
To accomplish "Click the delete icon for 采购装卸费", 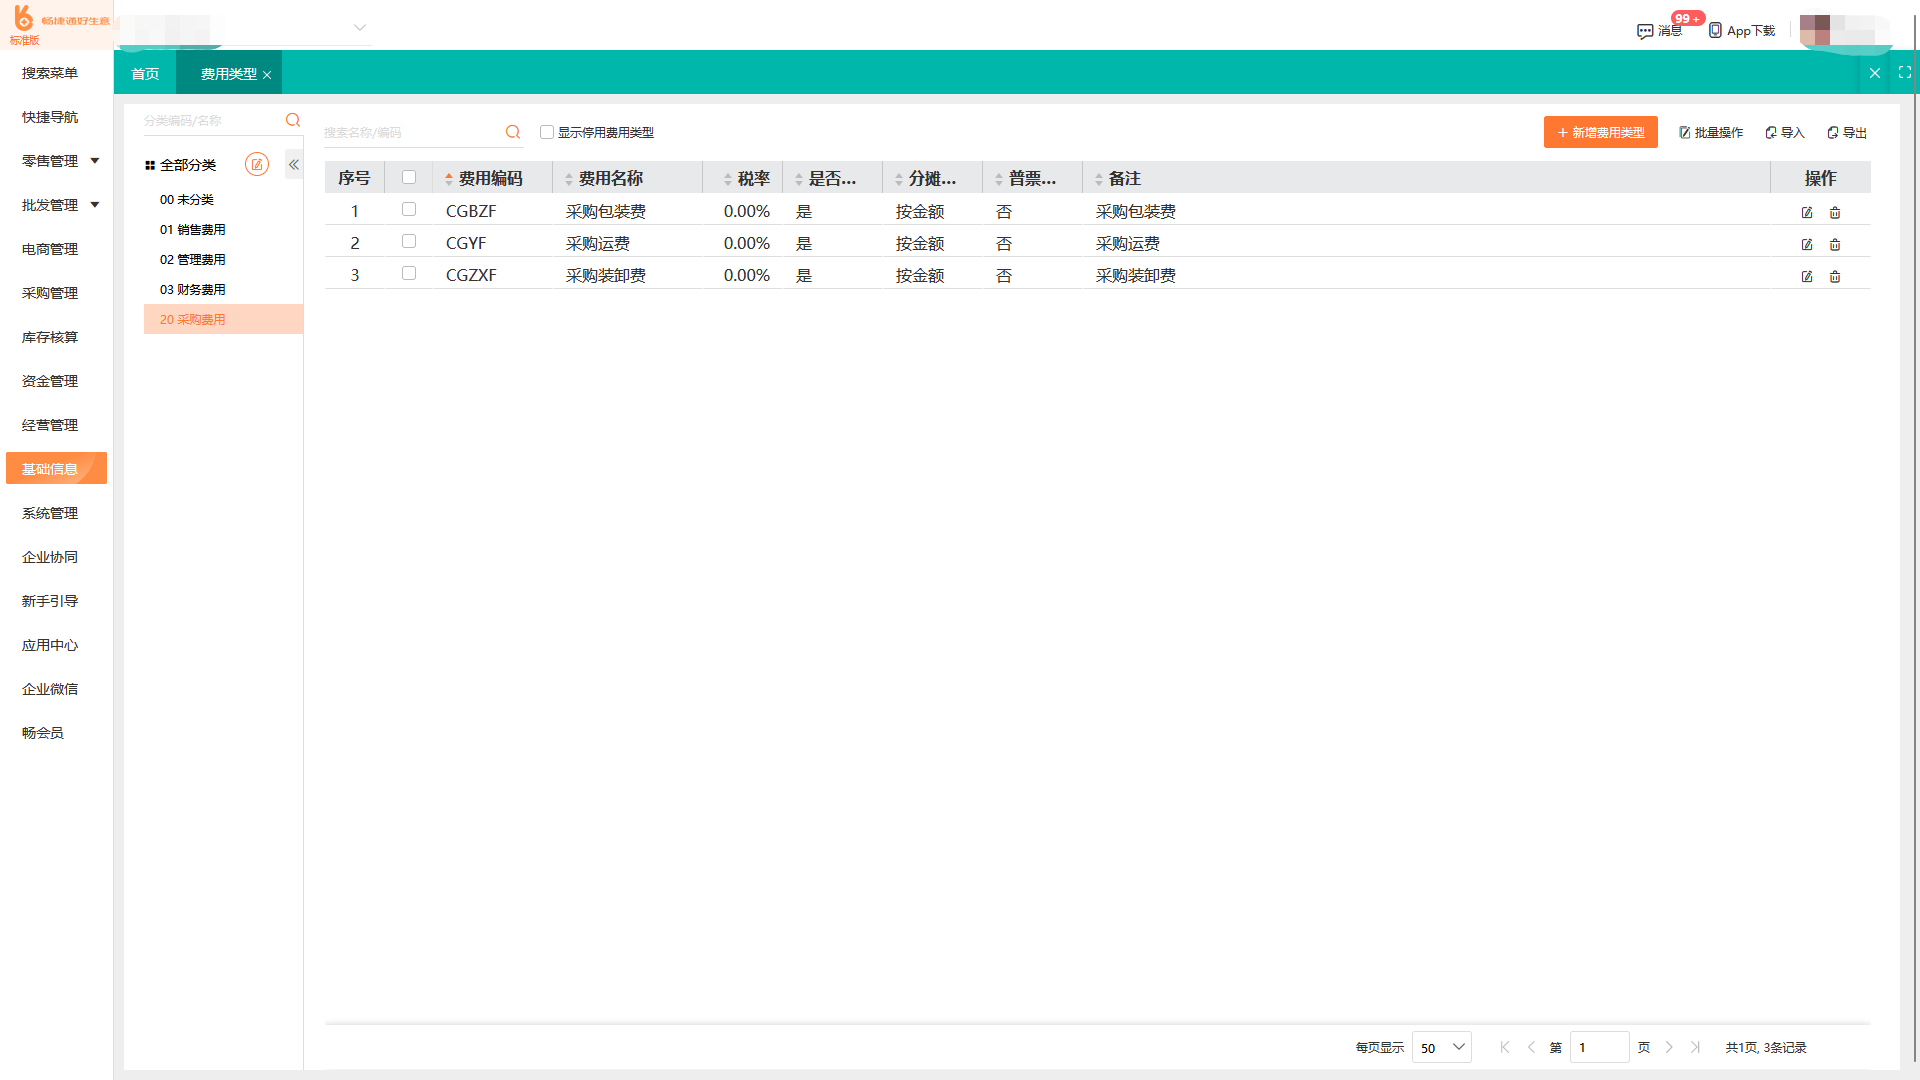I will click(x=1836, y=274).
